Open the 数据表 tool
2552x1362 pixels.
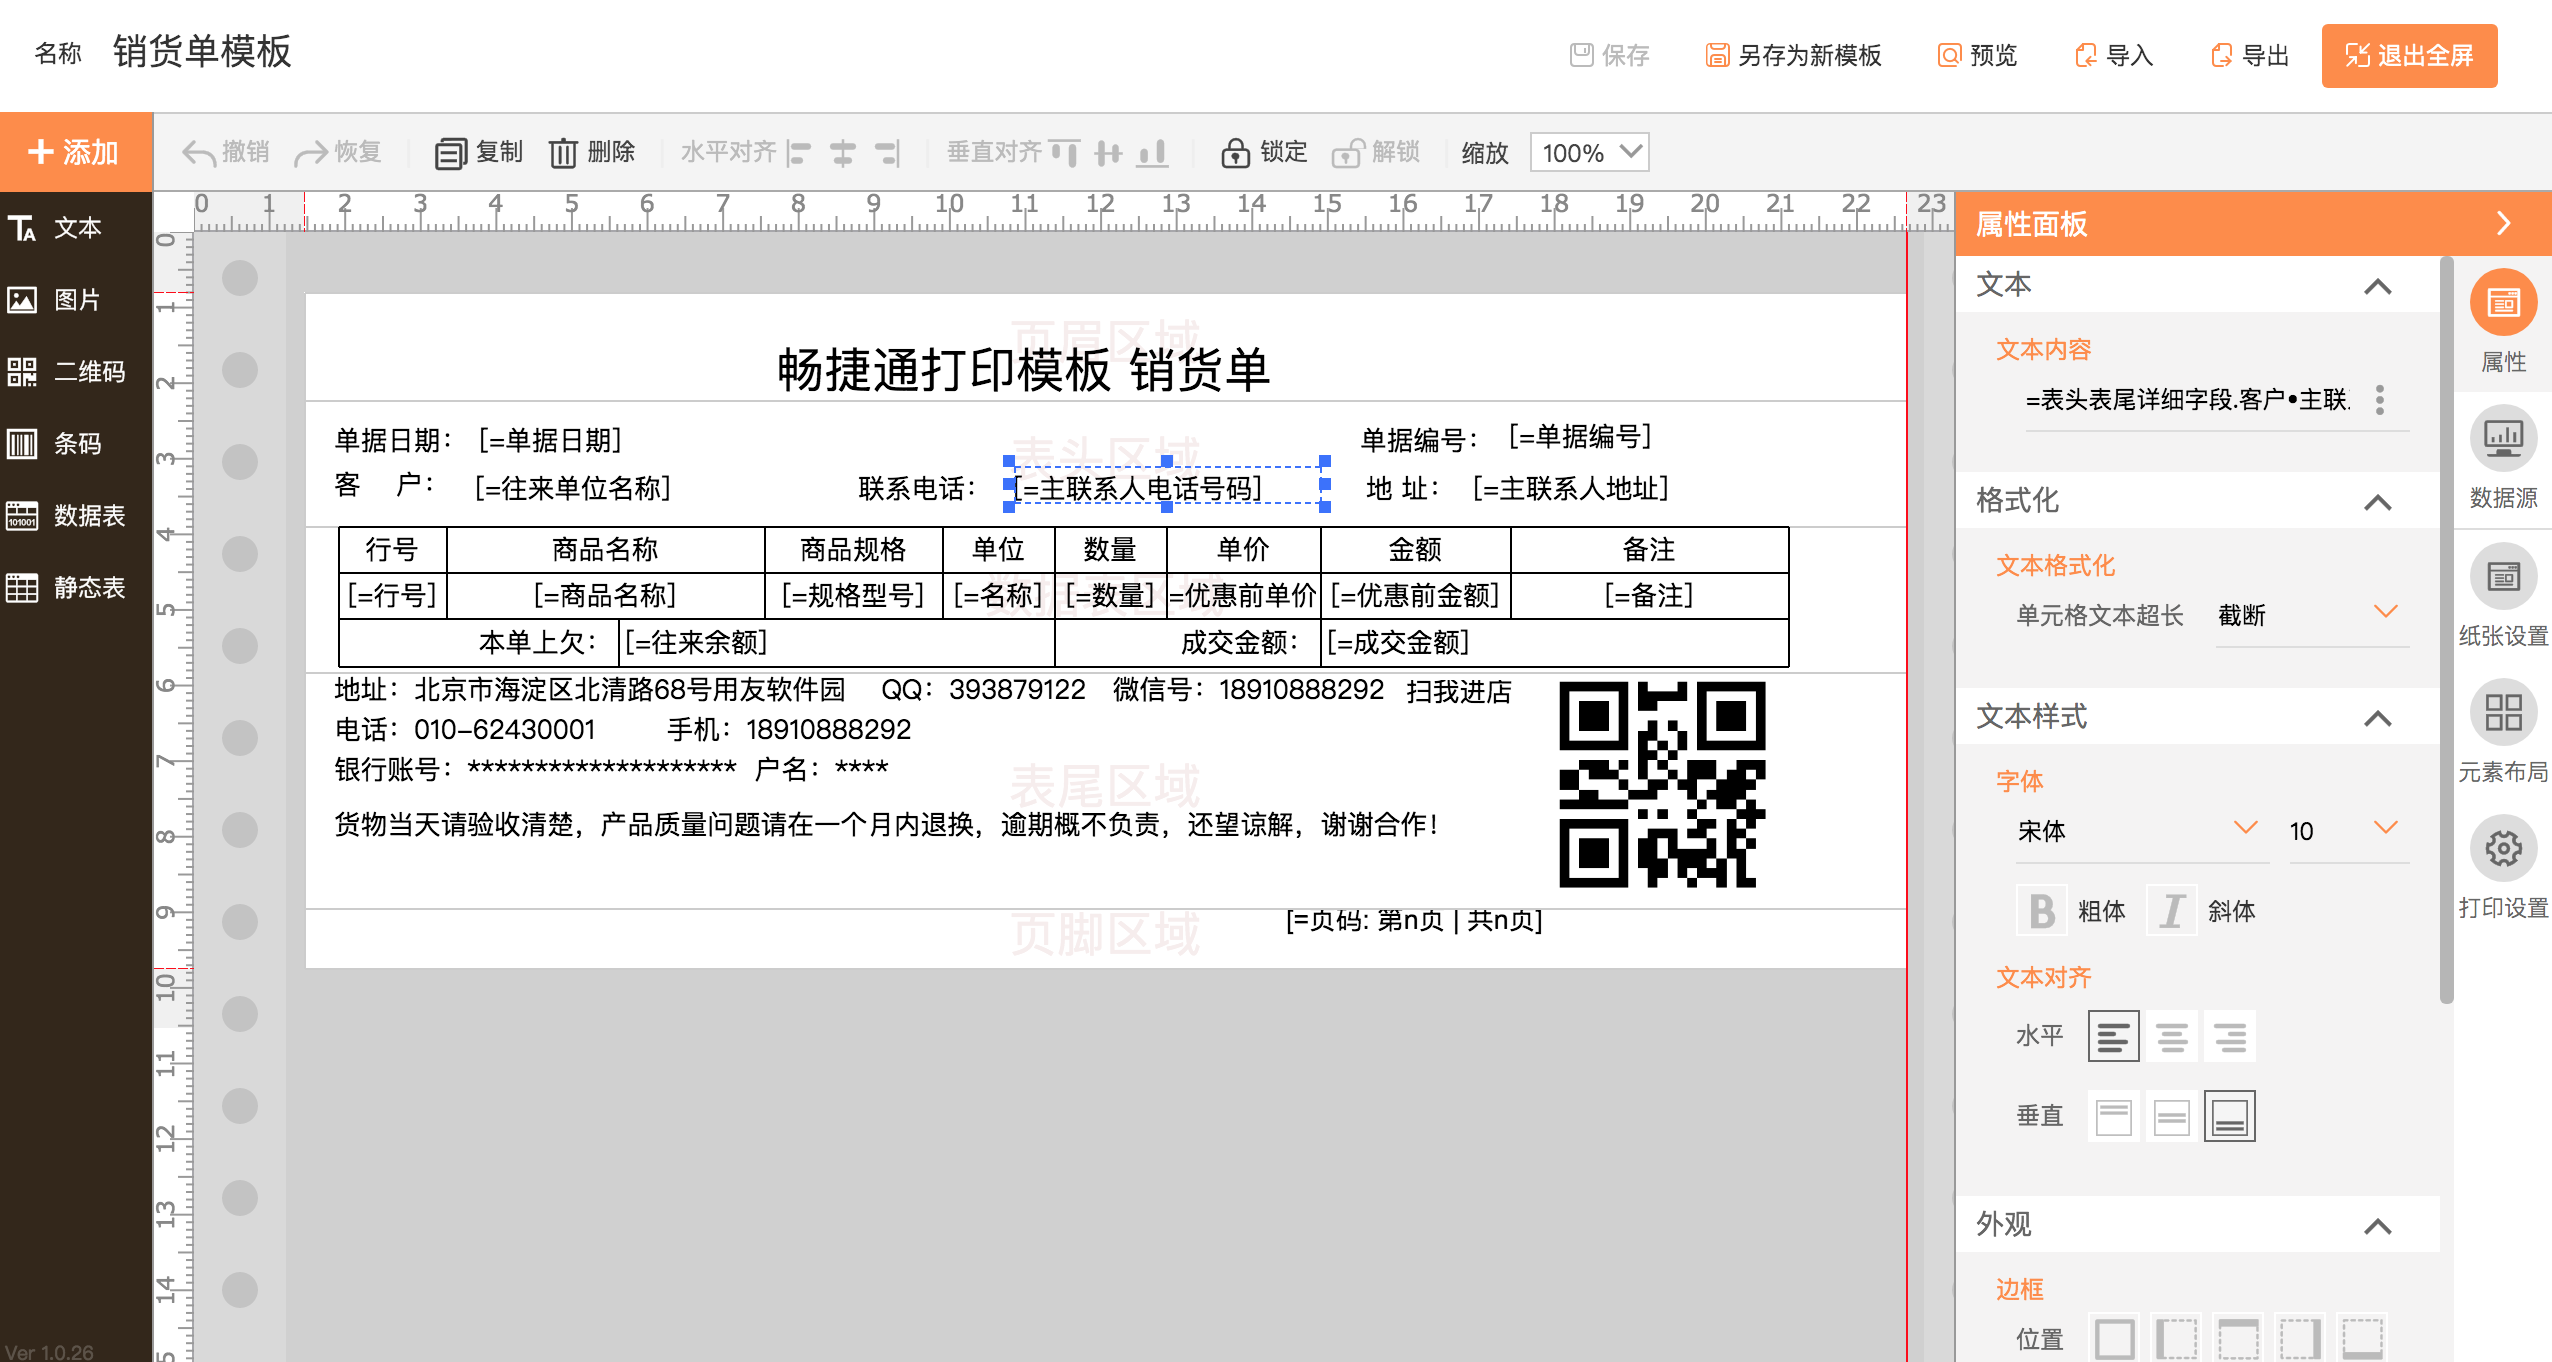click(76, 515)
